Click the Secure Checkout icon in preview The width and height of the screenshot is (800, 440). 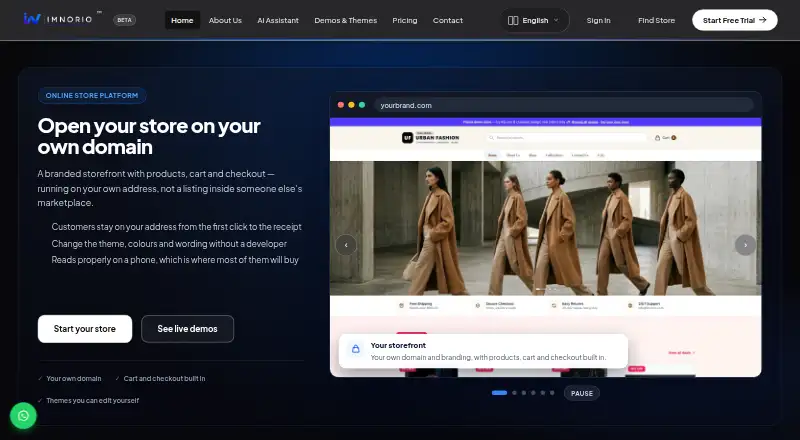pyautogui.click(x=478, y=305)
